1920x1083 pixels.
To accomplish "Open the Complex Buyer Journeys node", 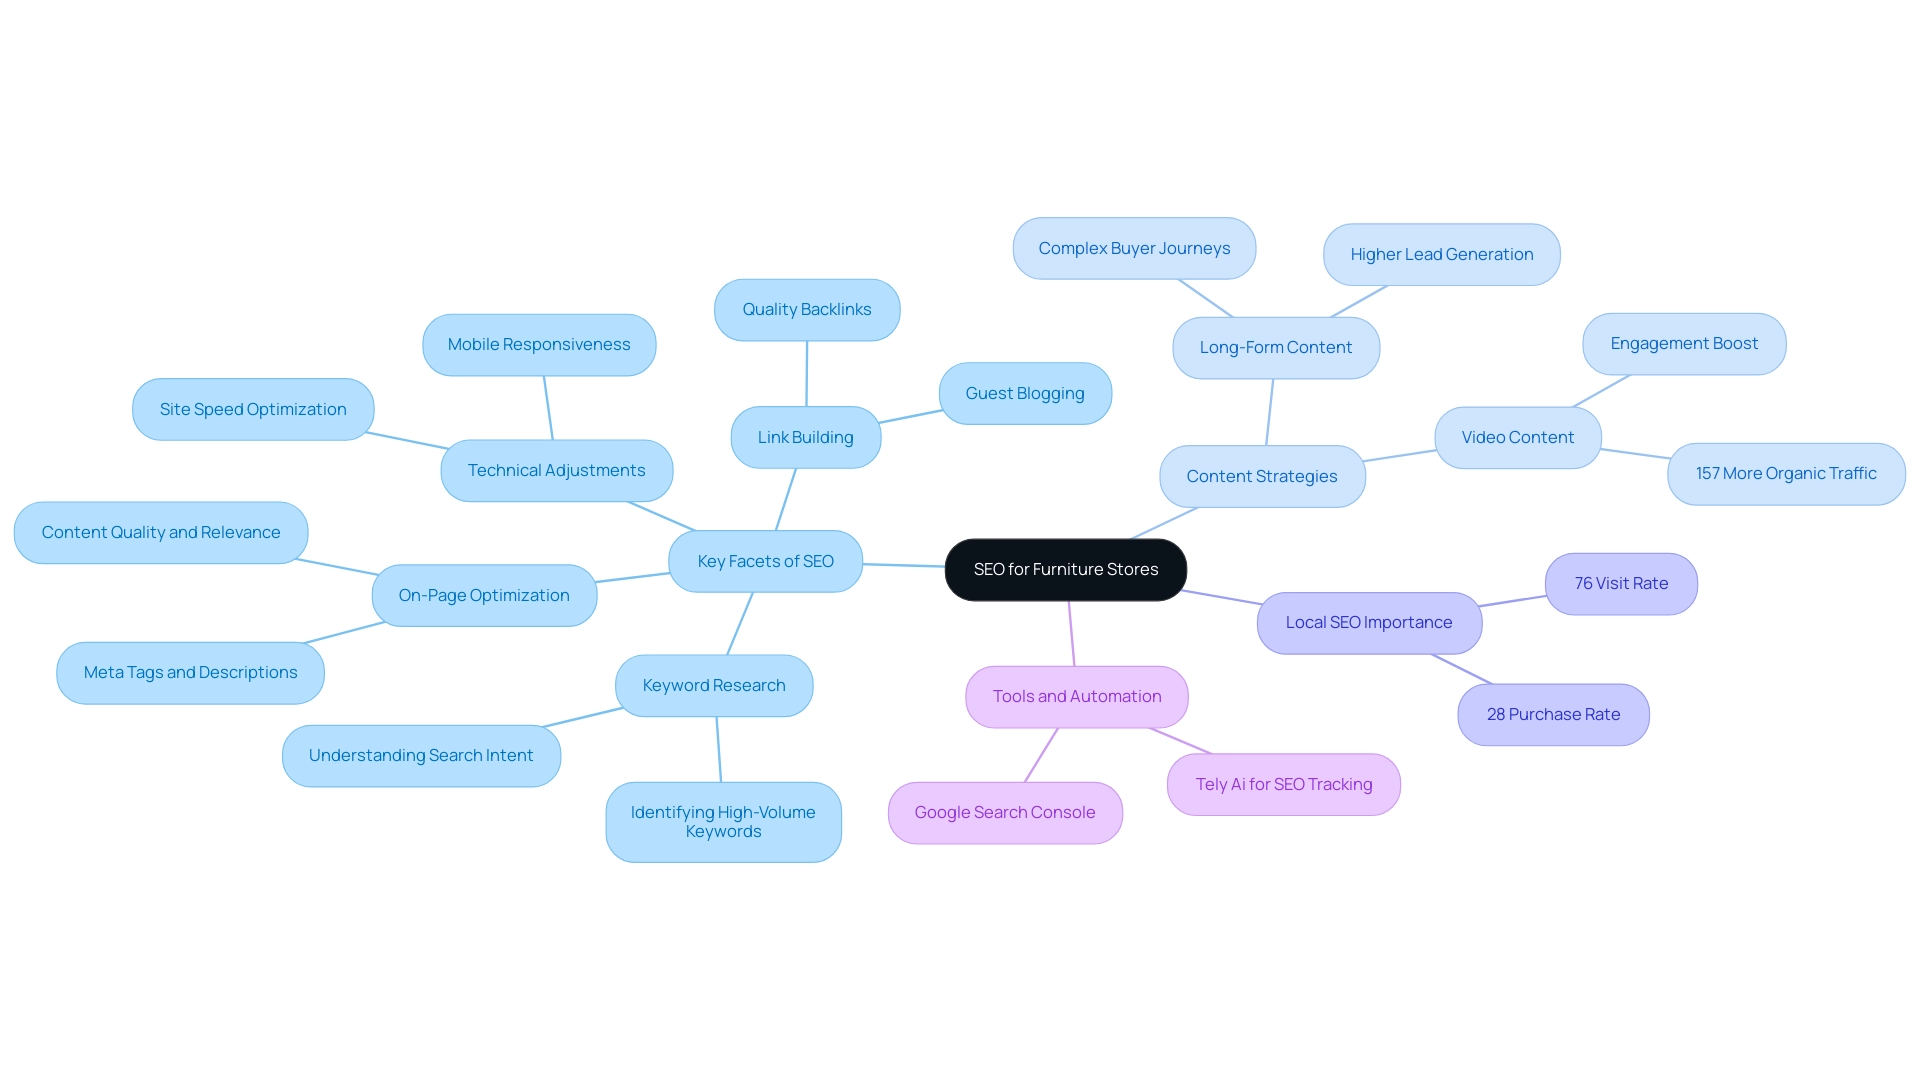I will pyautogui.click(x=1133, y=248).
